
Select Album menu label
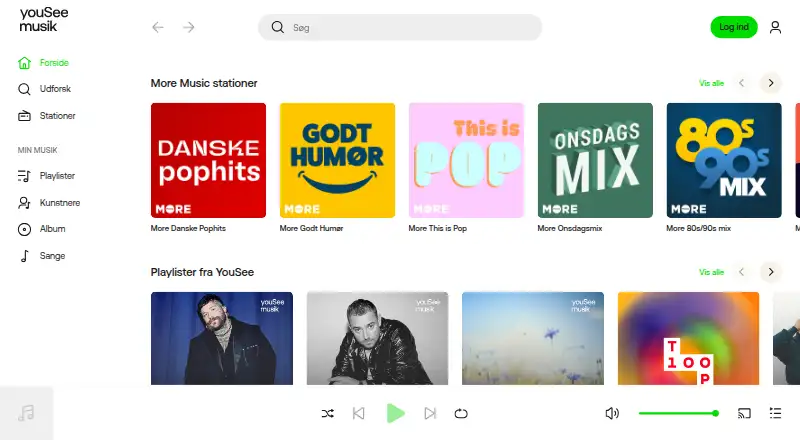[53, 229]
